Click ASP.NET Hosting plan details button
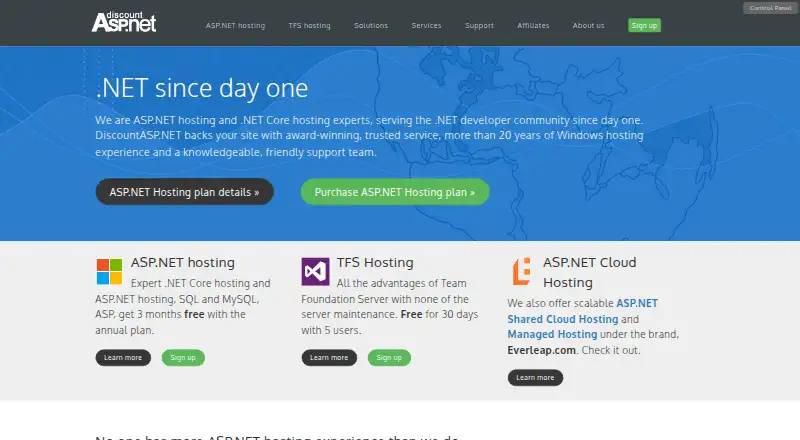This screenshot has width=800, height=440. [x=185, y=192]
